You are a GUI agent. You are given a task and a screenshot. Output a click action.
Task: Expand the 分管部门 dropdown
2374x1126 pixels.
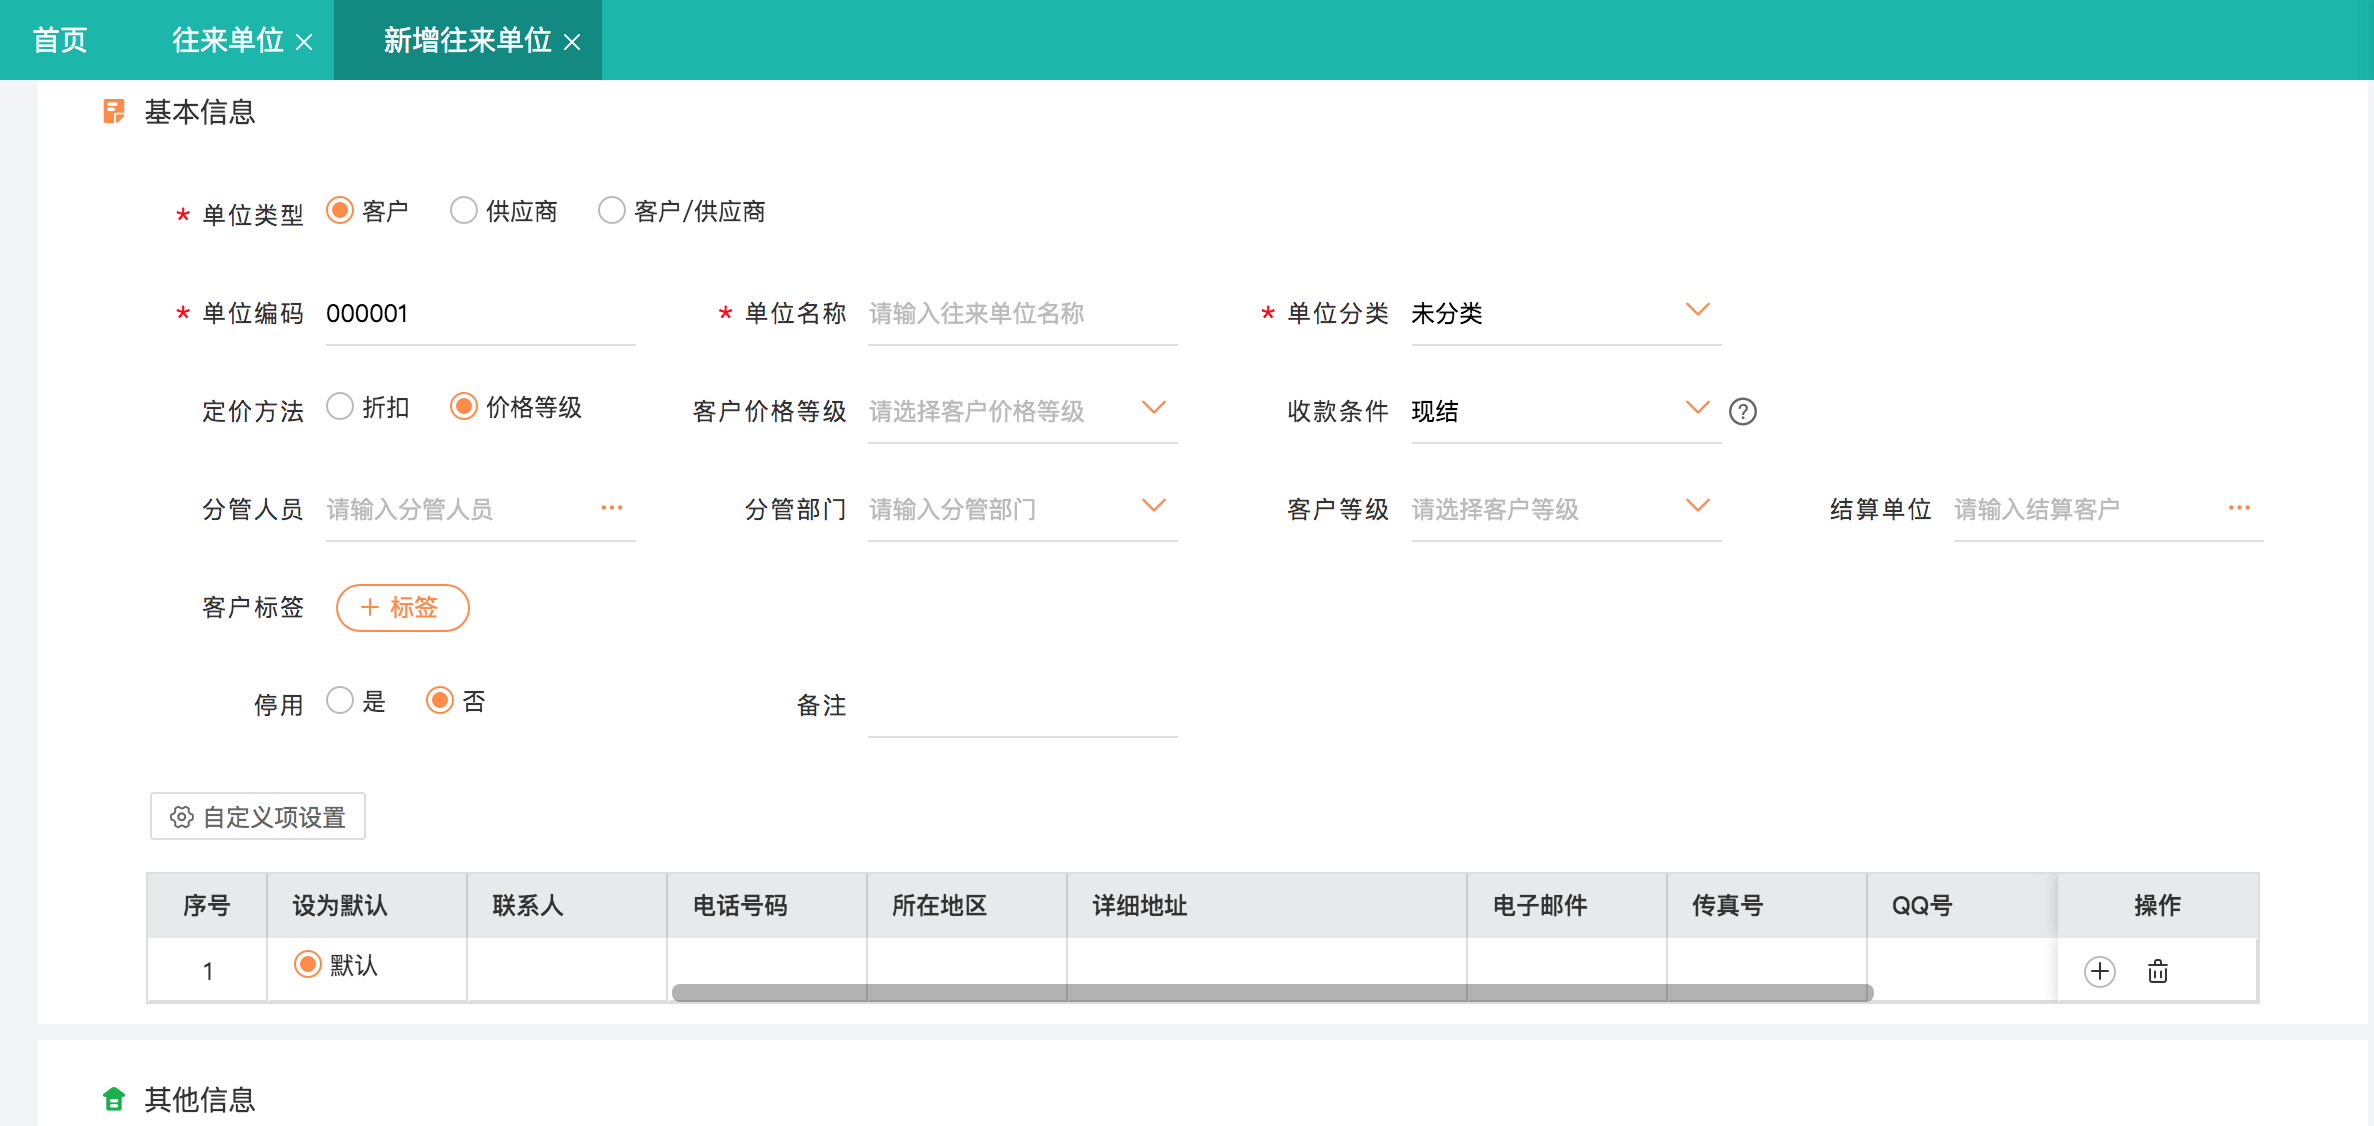[x=1157, y=507]
